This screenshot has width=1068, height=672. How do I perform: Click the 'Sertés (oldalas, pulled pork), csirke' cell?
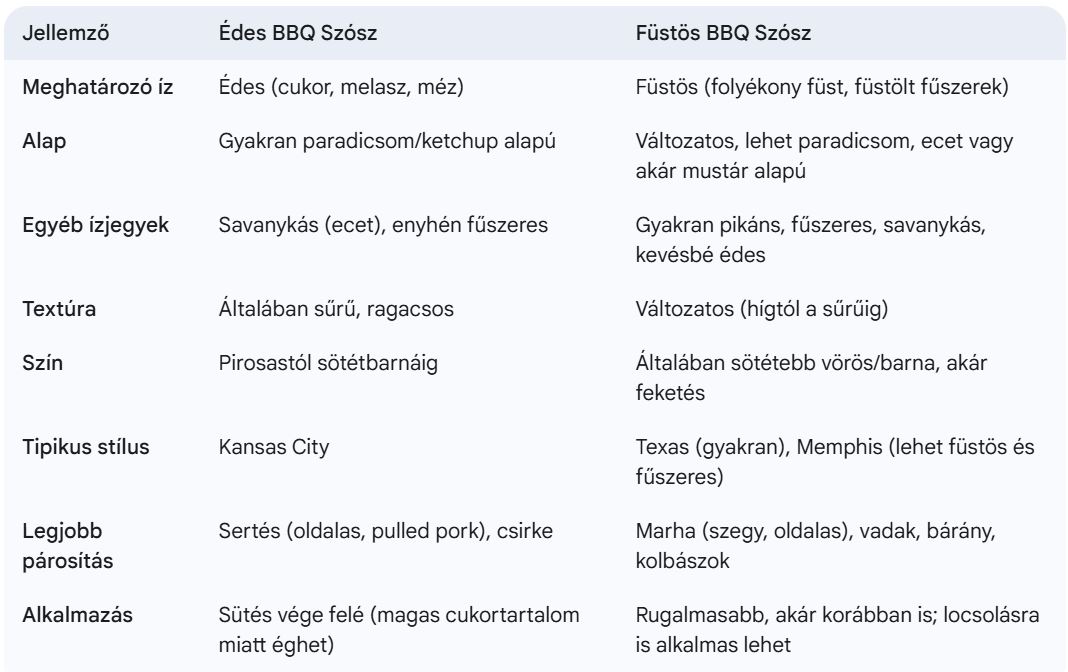(386, 531)
